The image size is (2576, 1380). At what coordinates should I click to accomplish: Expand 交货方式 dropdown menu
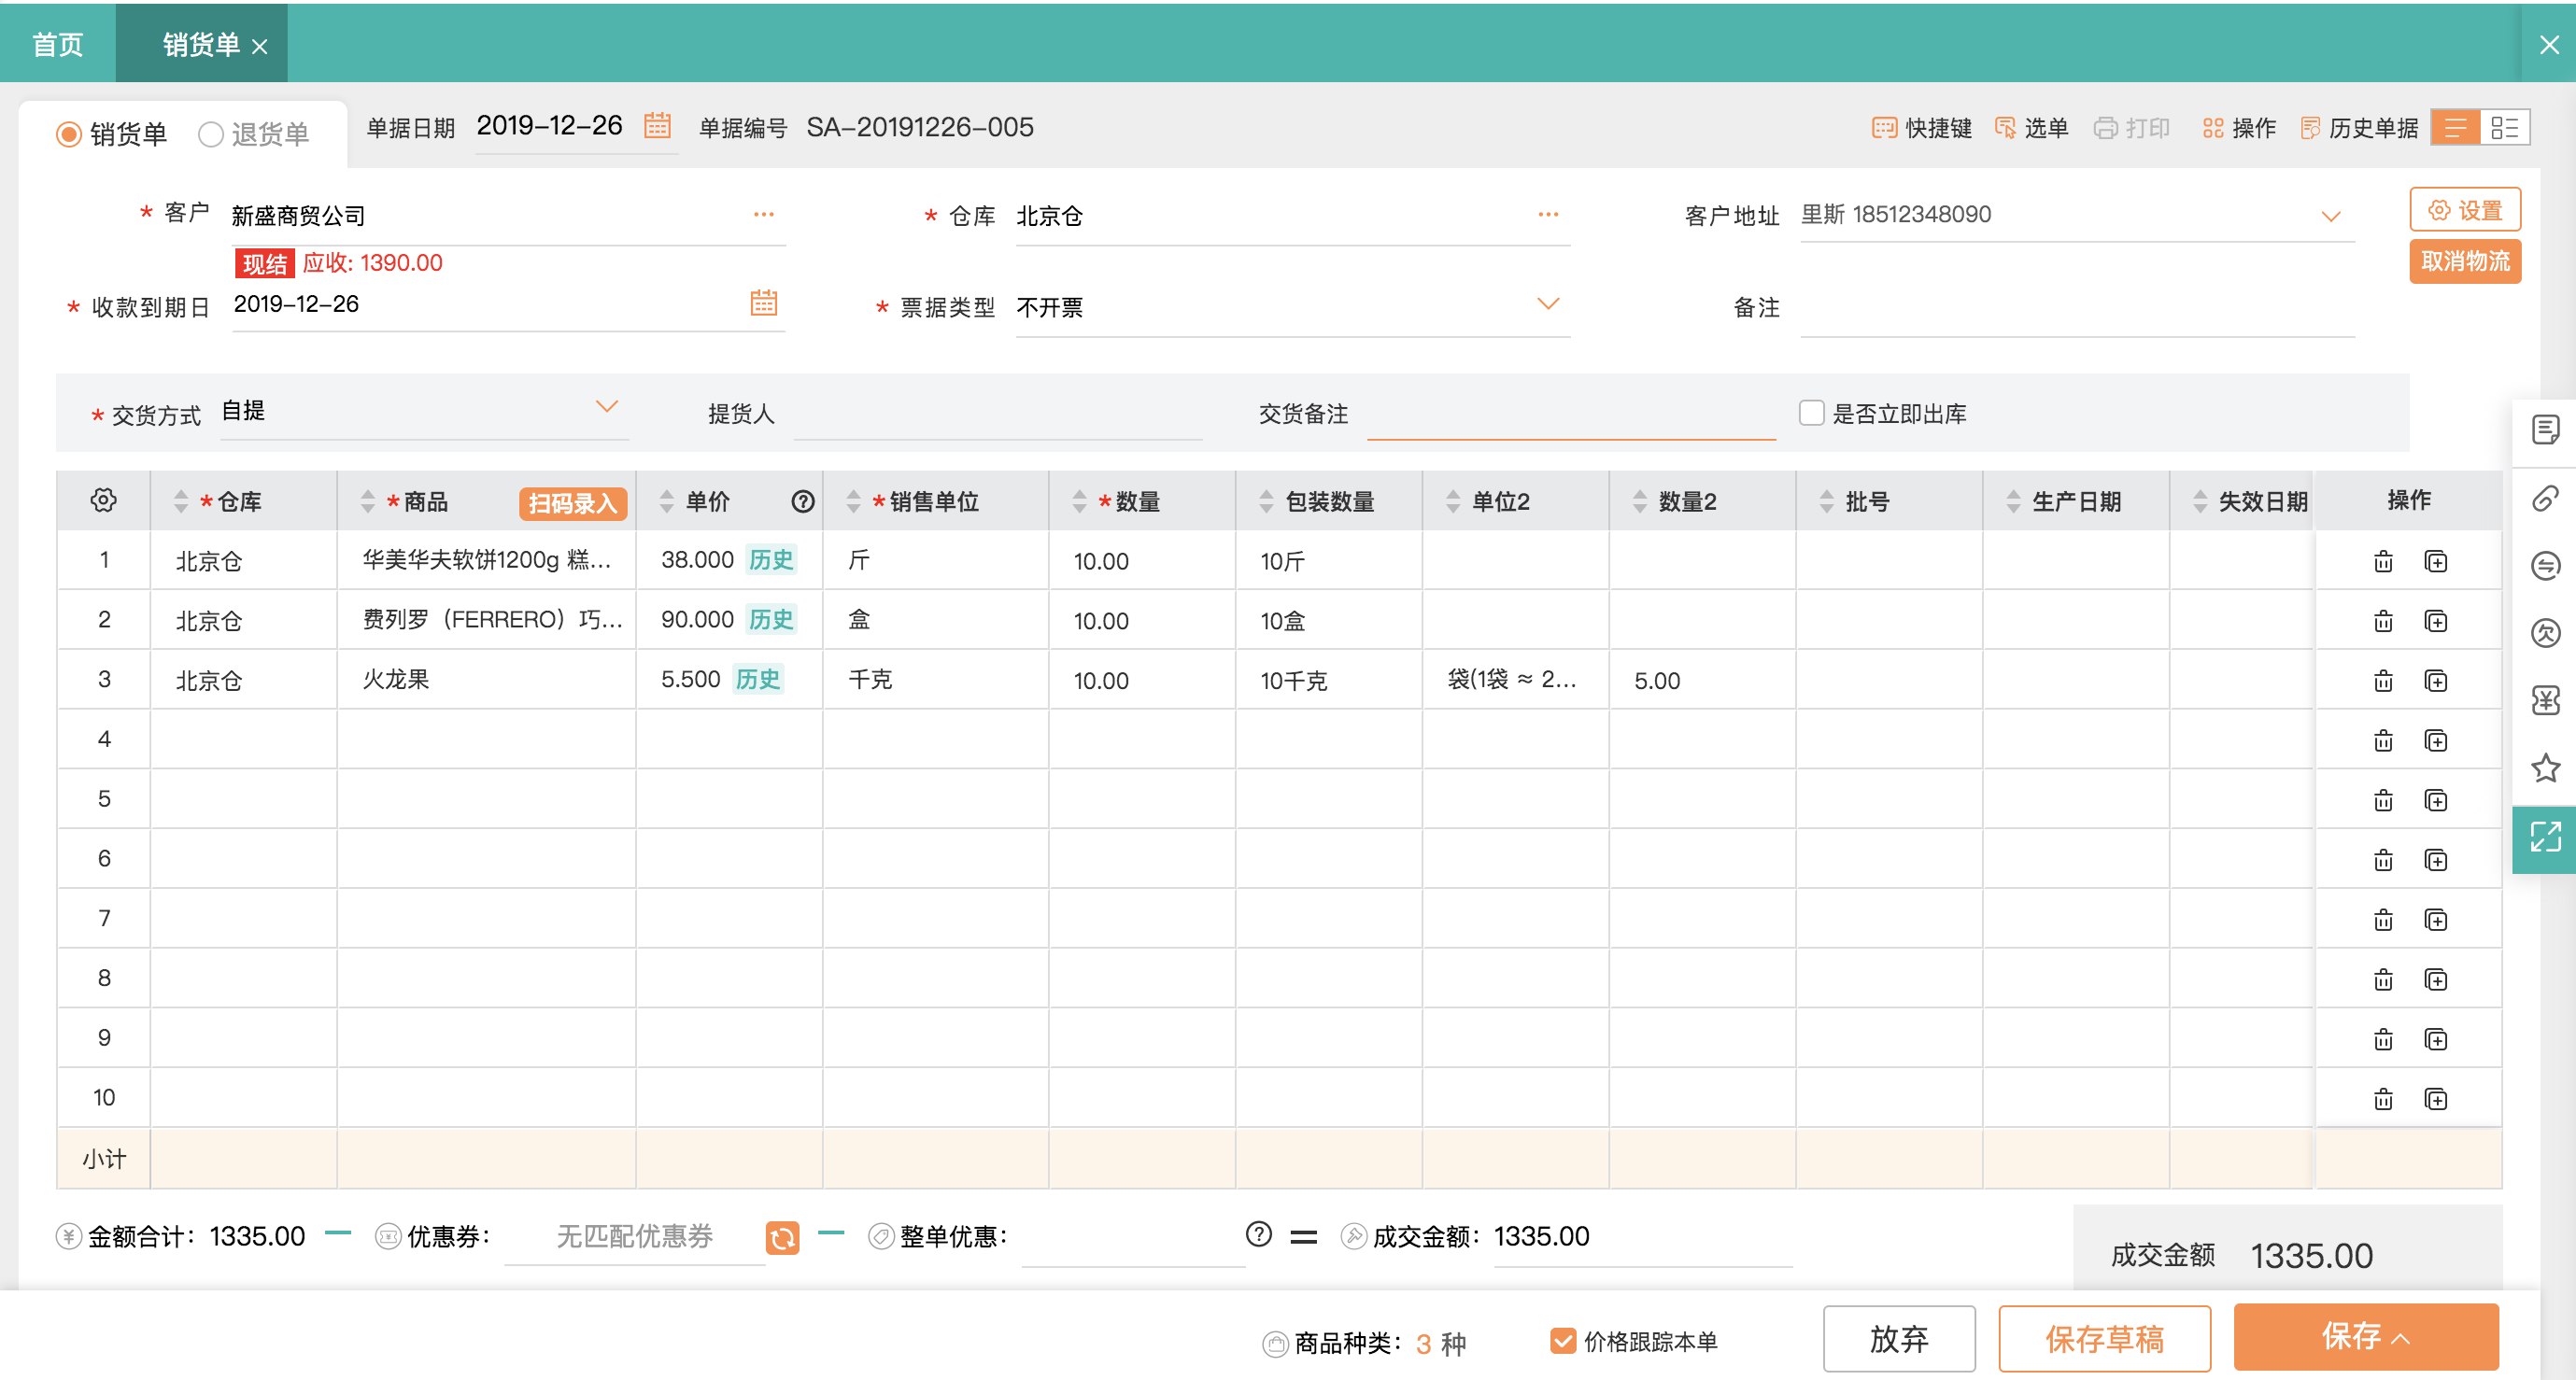(606, 413)
